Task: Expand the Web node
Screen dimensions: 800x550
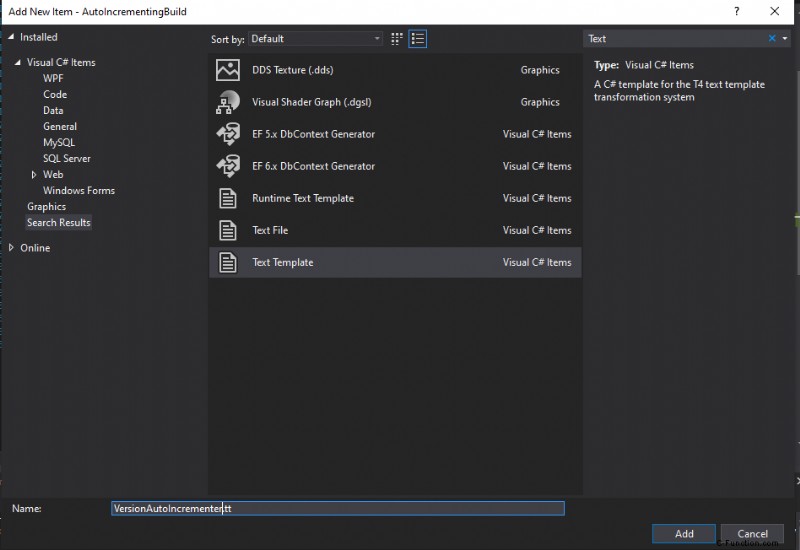Action: tap(34, 174)
